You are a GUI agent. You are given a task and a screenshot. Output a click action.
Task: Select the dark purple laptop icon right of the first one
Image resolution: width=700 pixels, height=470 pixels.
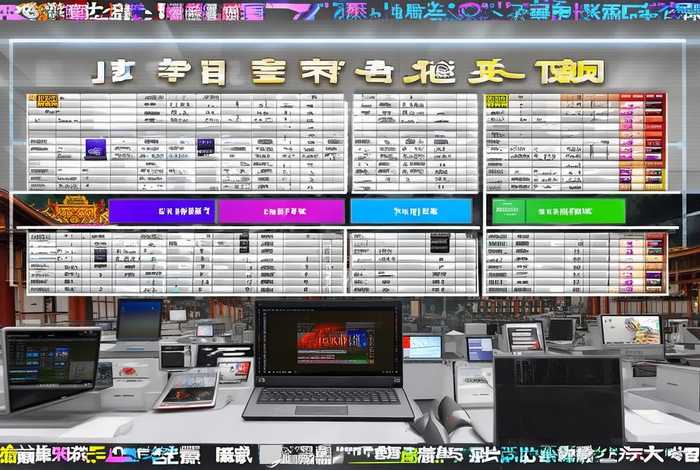(205, 146)
